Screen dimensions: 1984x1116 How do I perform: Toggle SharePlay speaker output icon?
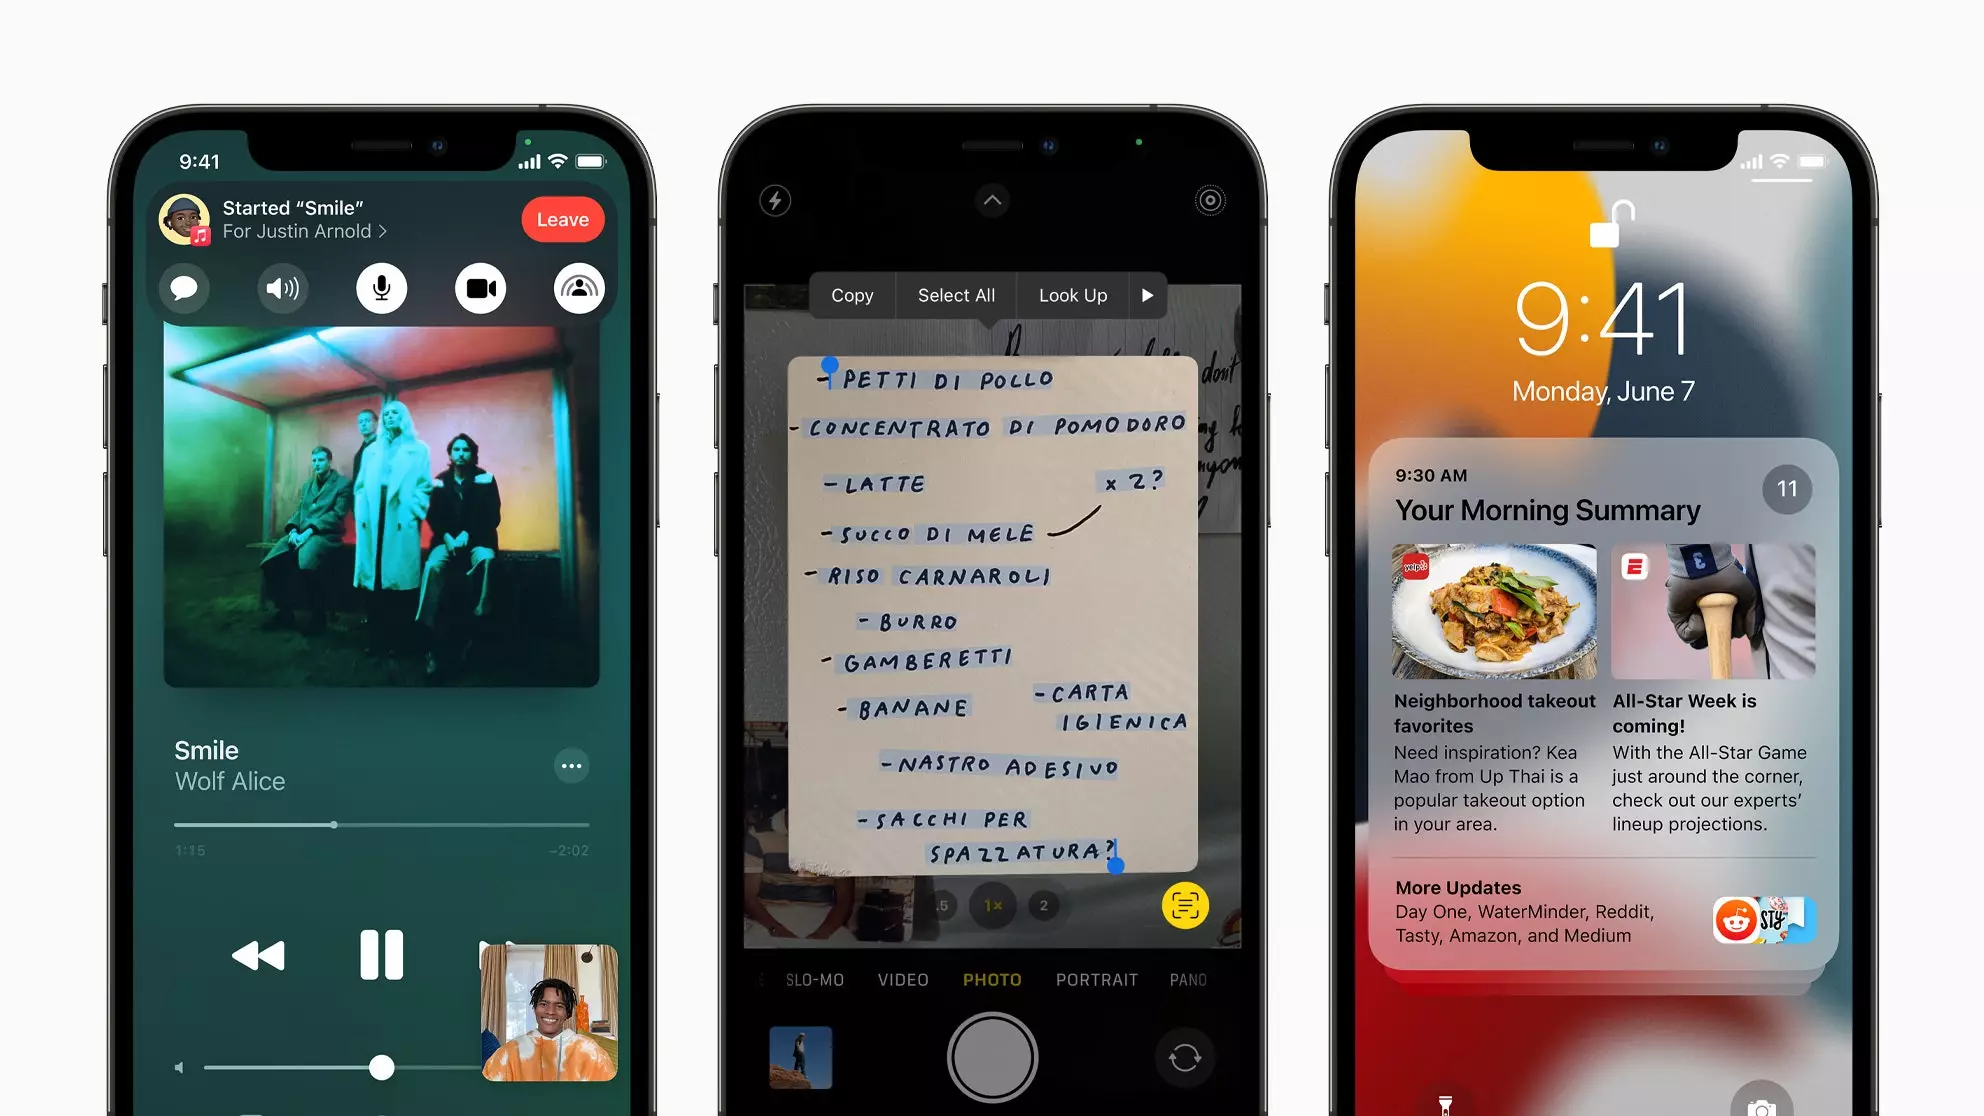point(282,286)
